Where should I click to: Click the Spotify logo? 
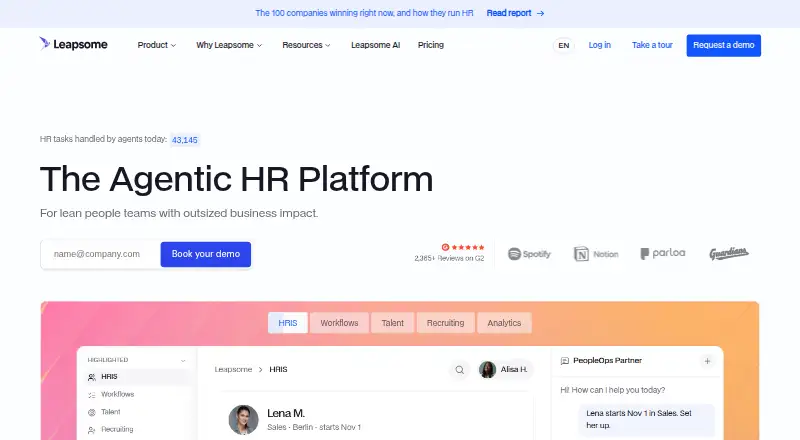(529, 254)
